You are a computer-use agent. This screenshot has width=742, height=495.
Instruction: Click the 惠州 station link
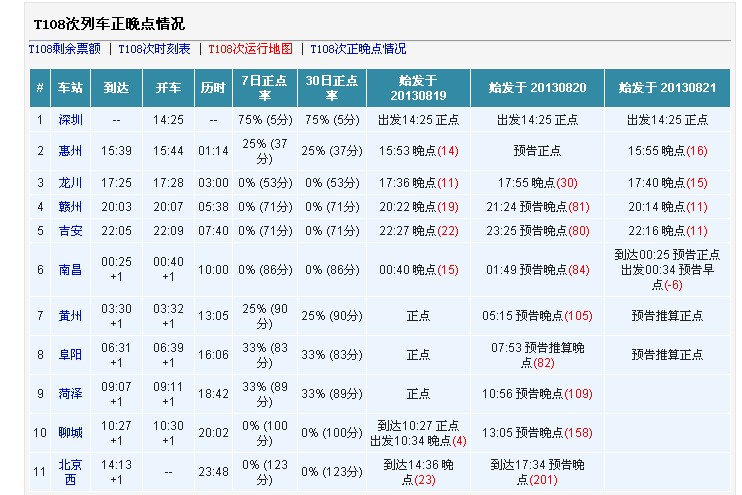coord(70,151)
